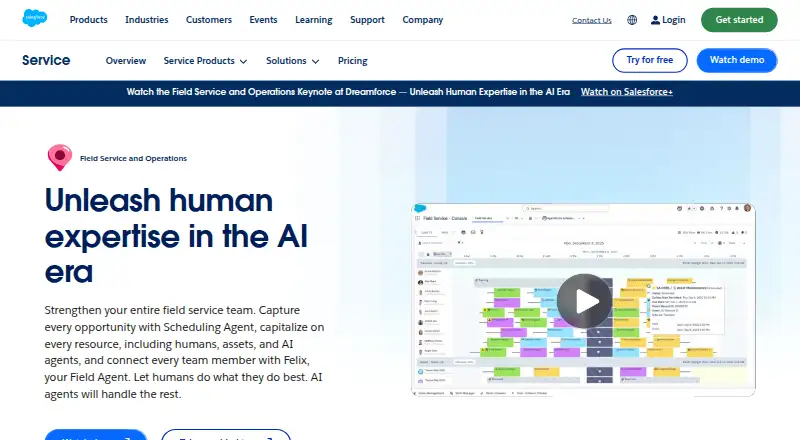Screen dimensions: 800x440
Task: Click the Get started button
Action: pyautogui.click(x=739, y=20)
